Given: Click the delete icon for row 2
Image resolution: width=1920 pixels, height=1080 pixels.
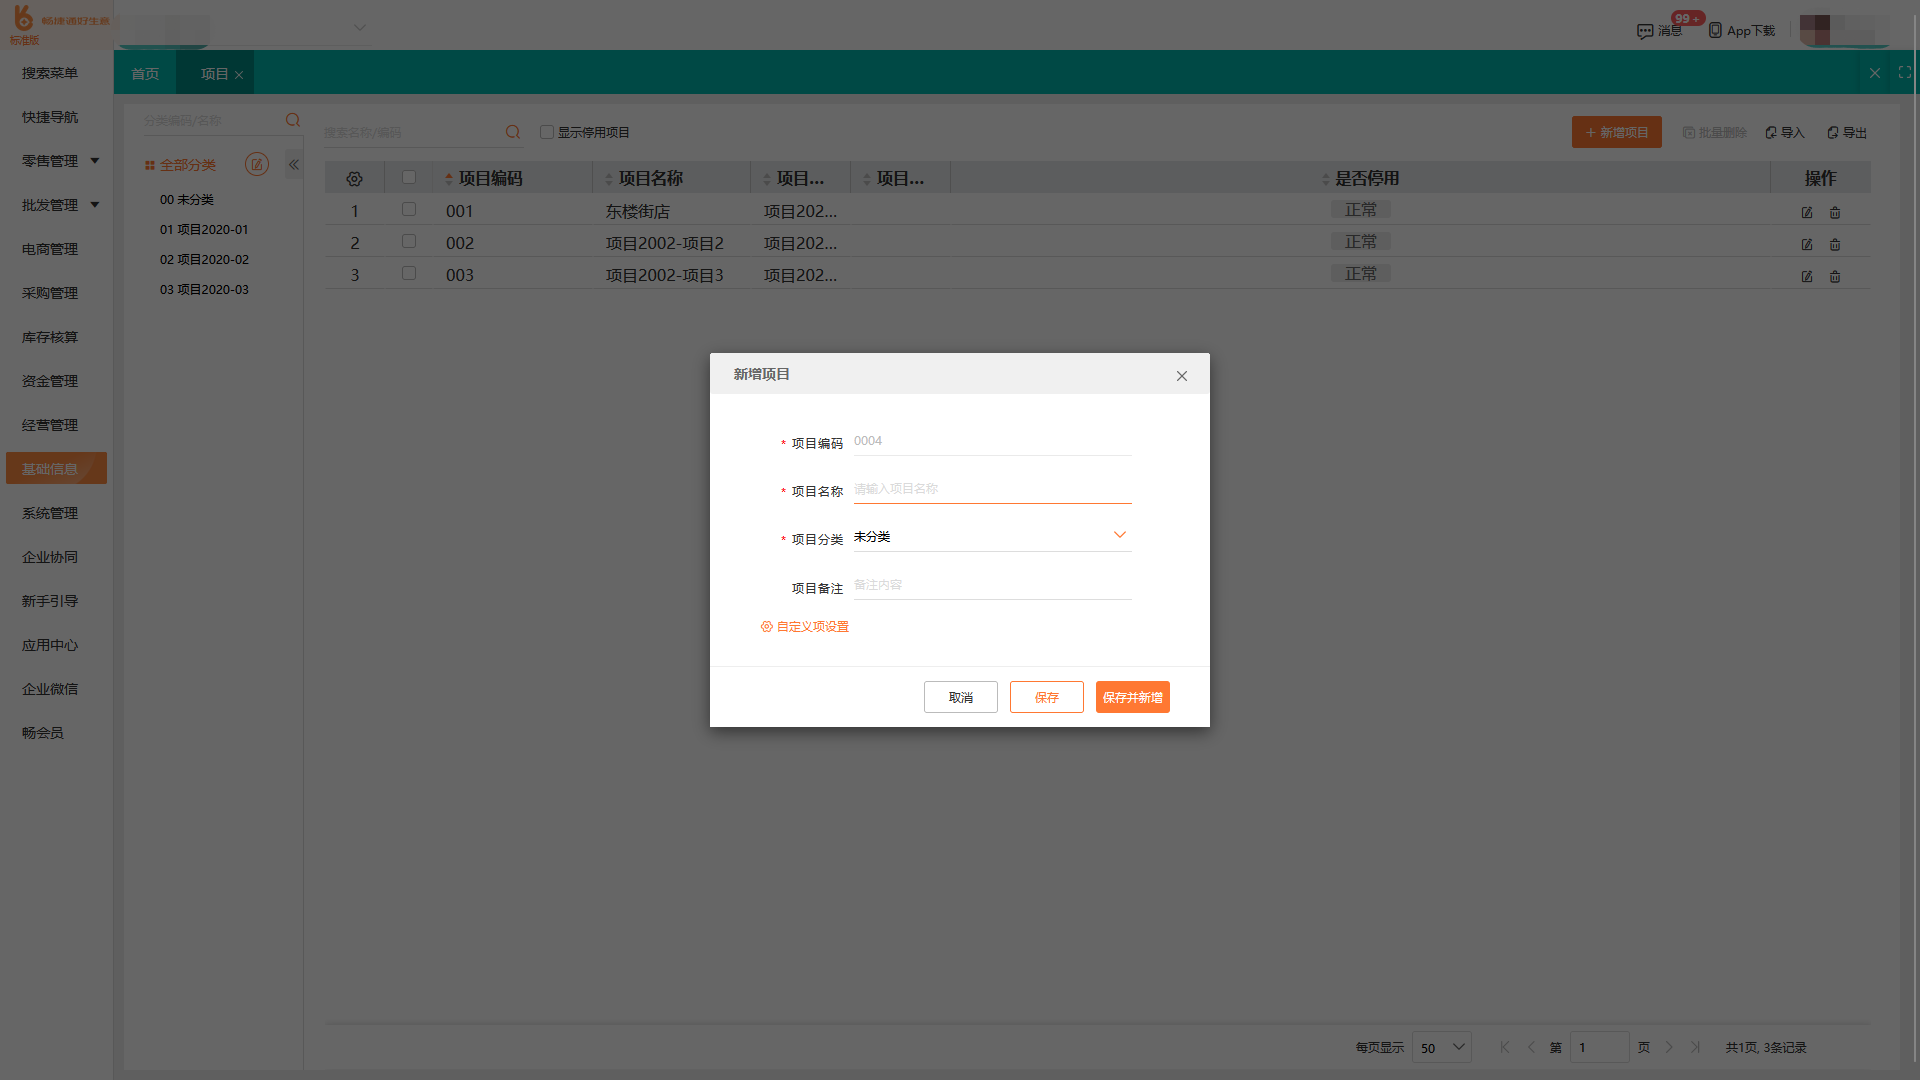Looking at the screenshot, I should pos(1834,244).
